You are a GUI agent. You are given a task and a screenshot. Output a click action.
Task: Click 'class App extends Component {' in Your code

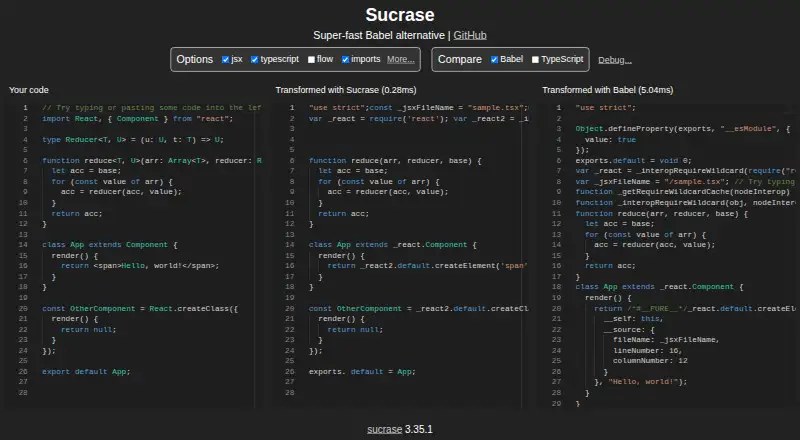(110, 245)
